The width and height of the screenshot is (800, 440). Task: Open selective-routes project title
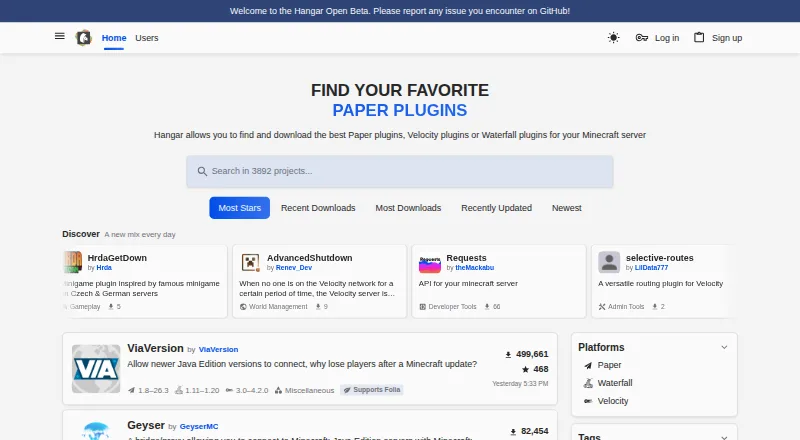[660, 258]
